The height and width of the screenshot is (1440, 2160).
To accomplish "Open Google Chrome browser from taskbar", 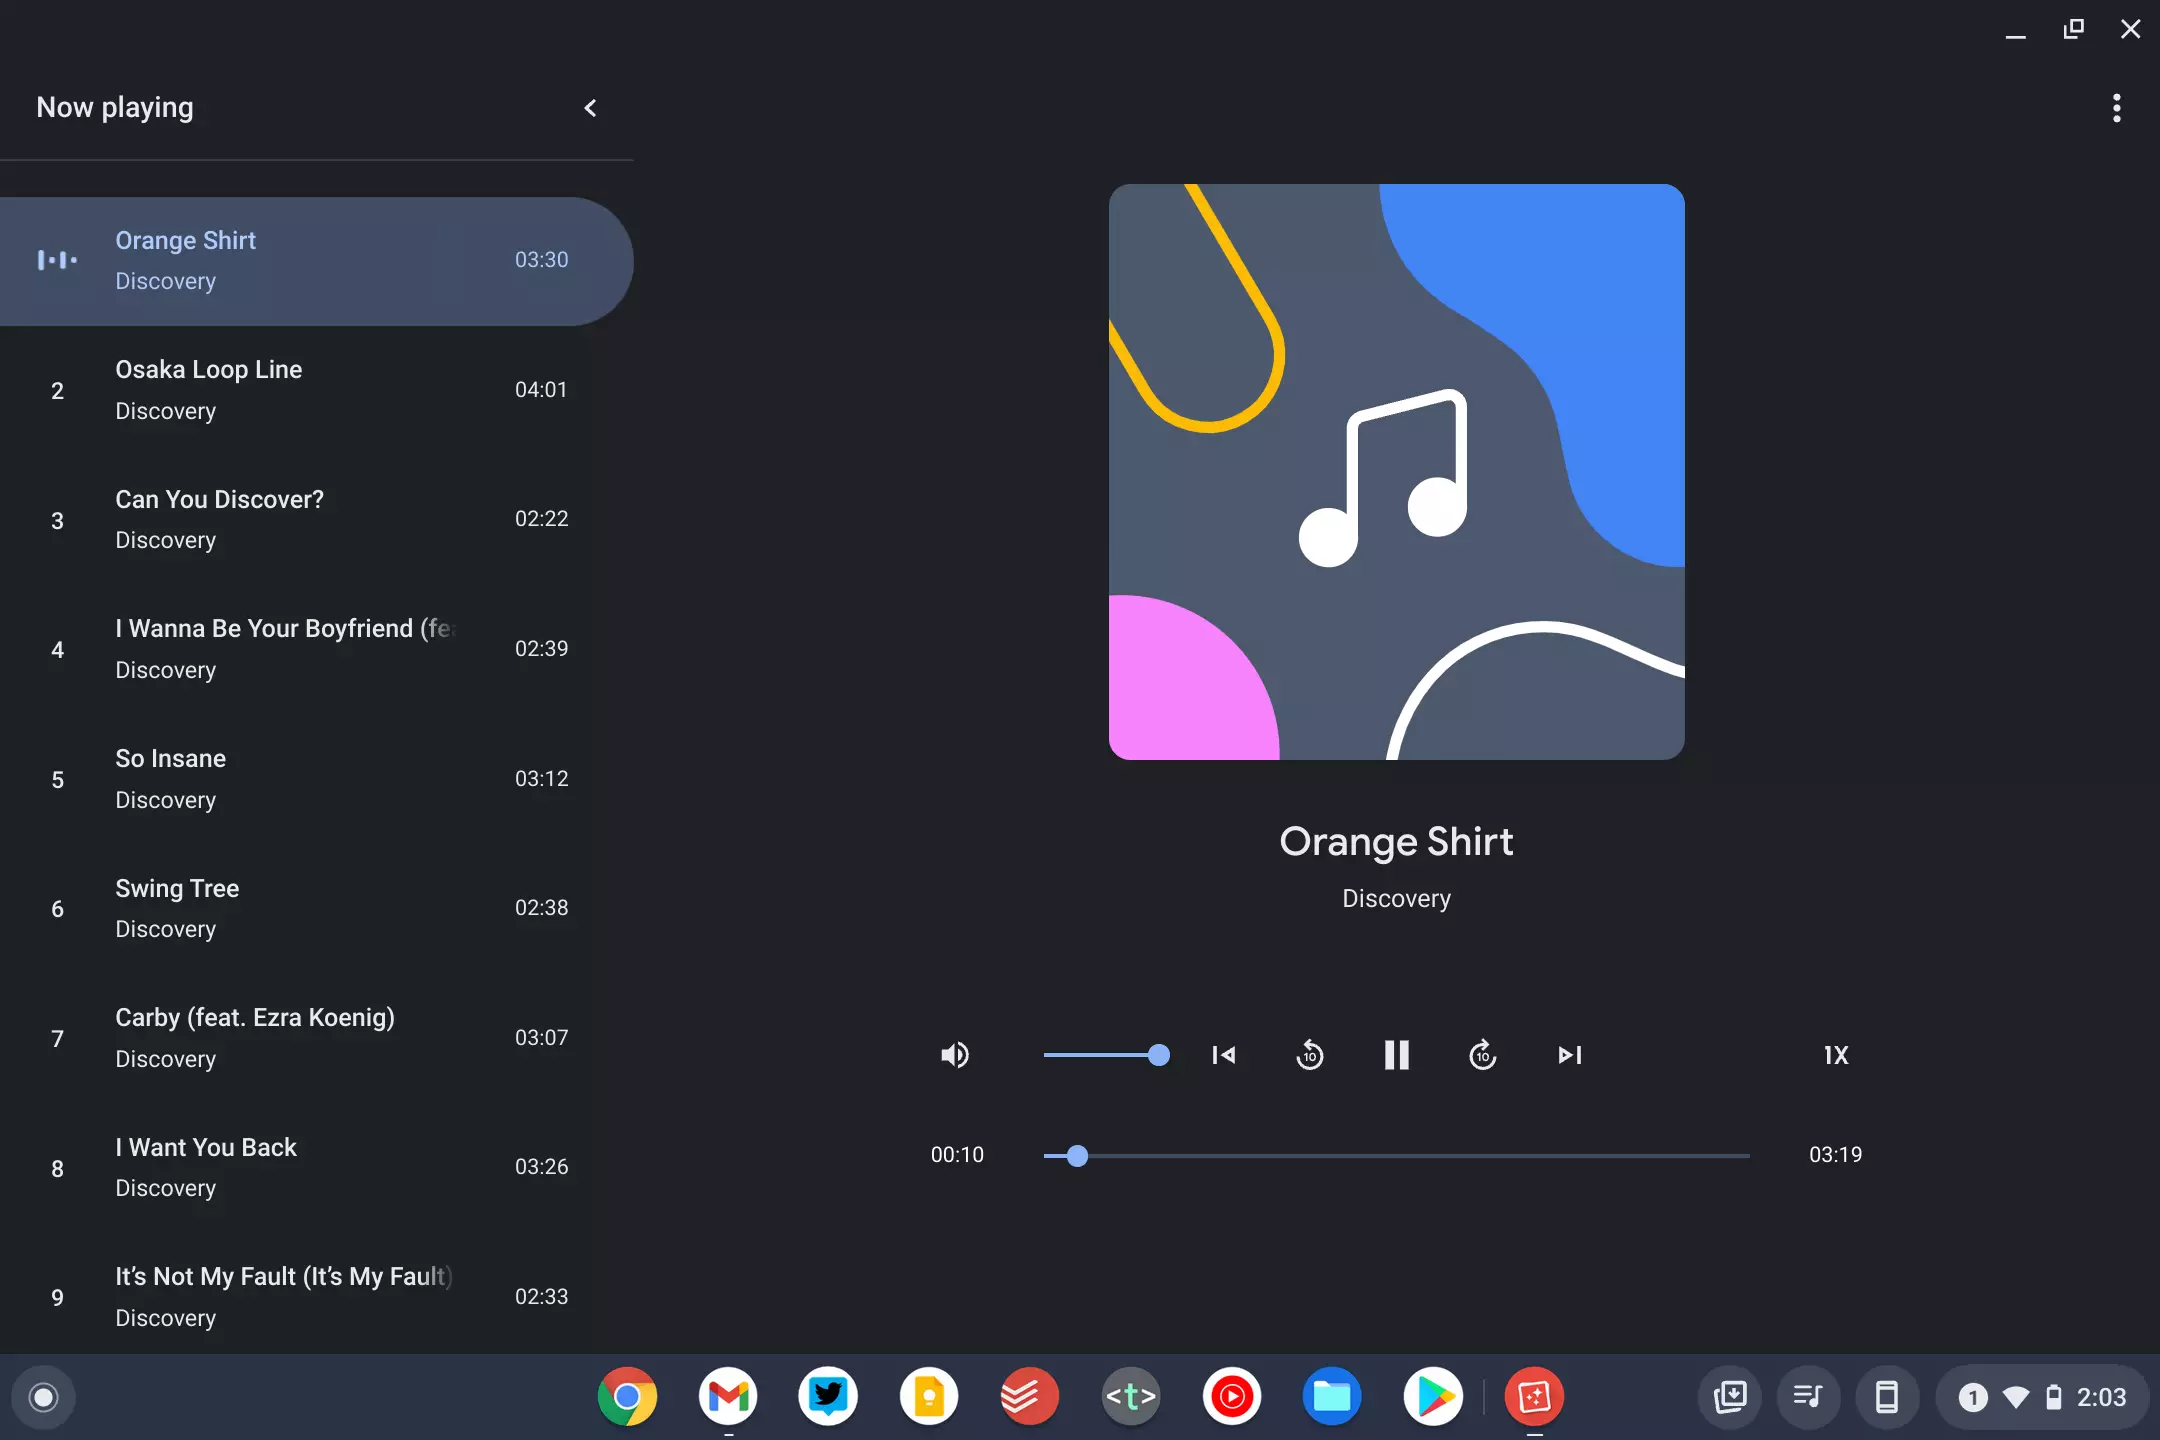I will coord(627,1397).
